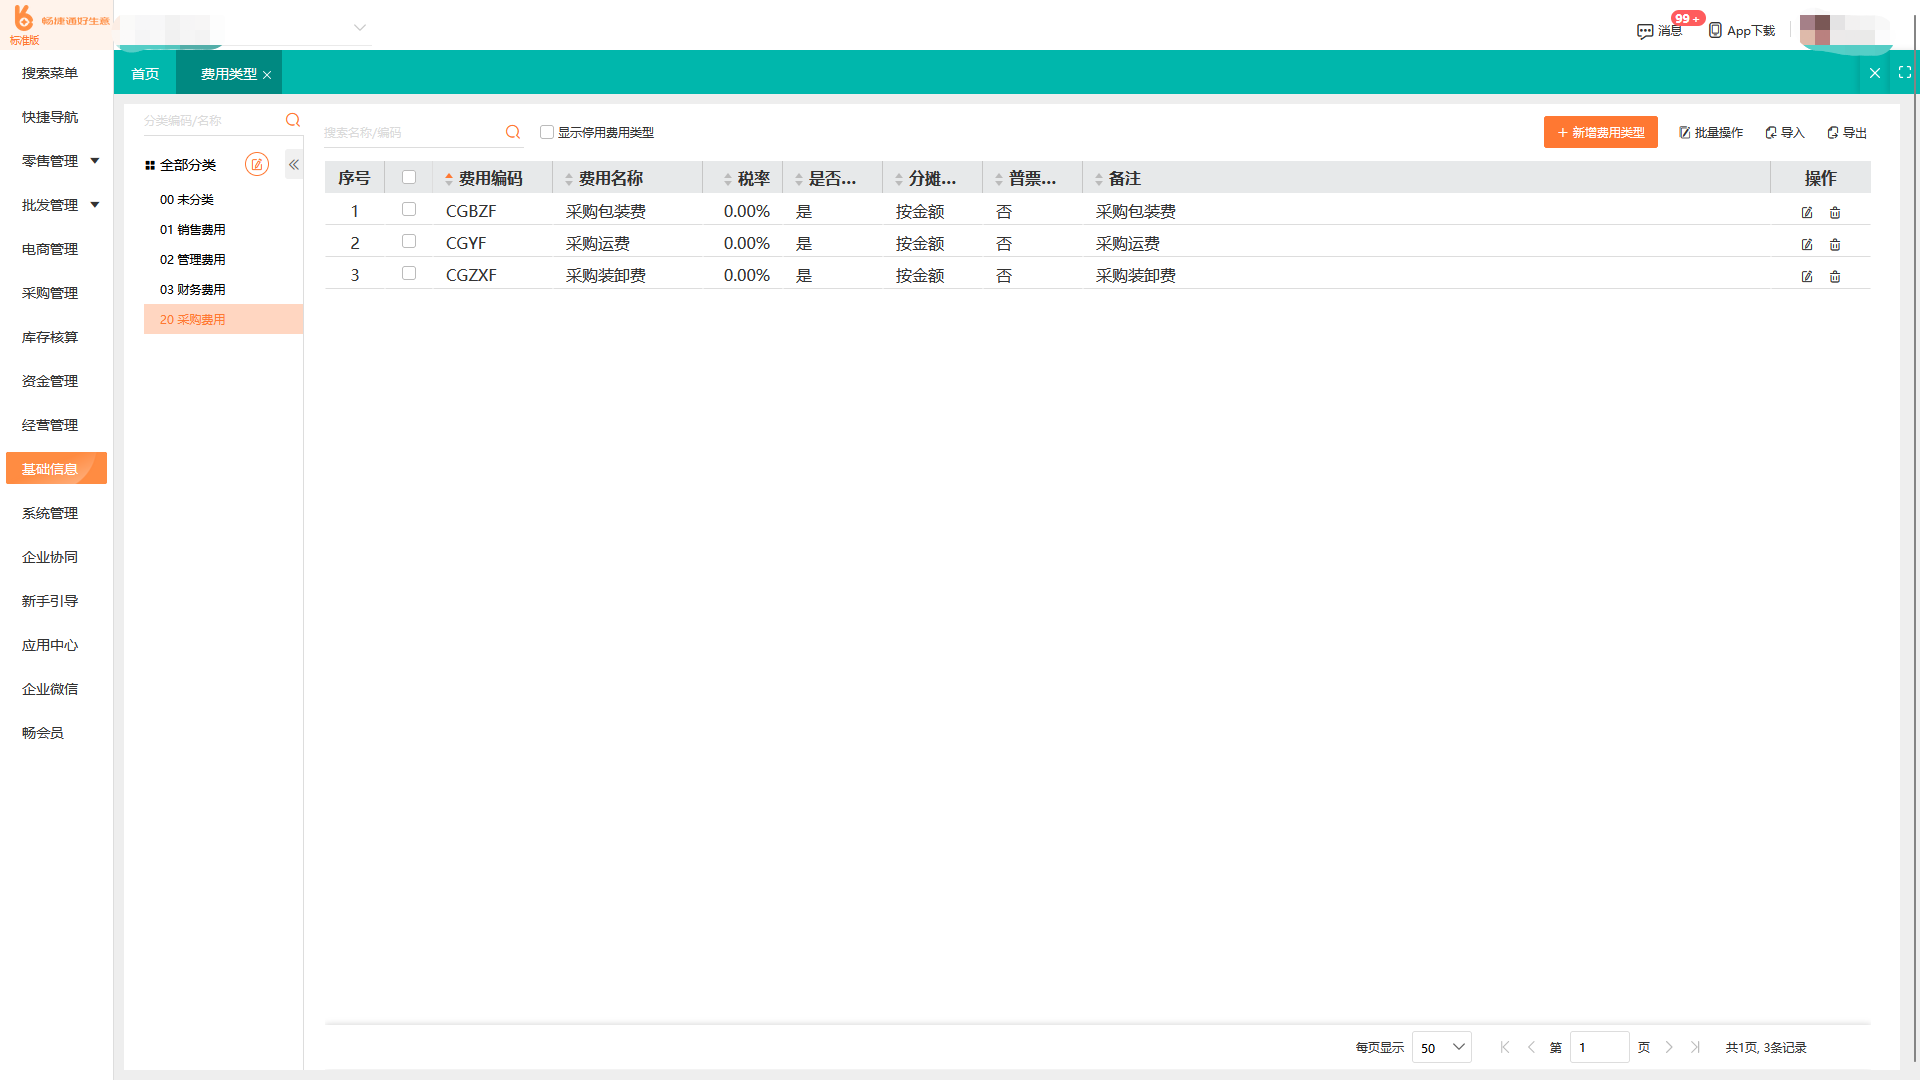
Task: Click the delete icon for 采购运费
Action: click(x=1836, y=243)
